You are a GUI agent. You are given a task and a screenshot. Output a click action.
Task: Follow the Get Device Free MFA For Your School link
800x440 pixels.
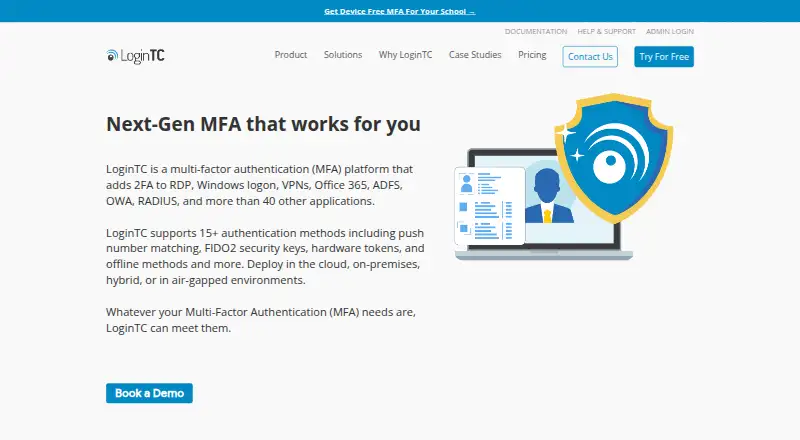(x=399, y=11)
